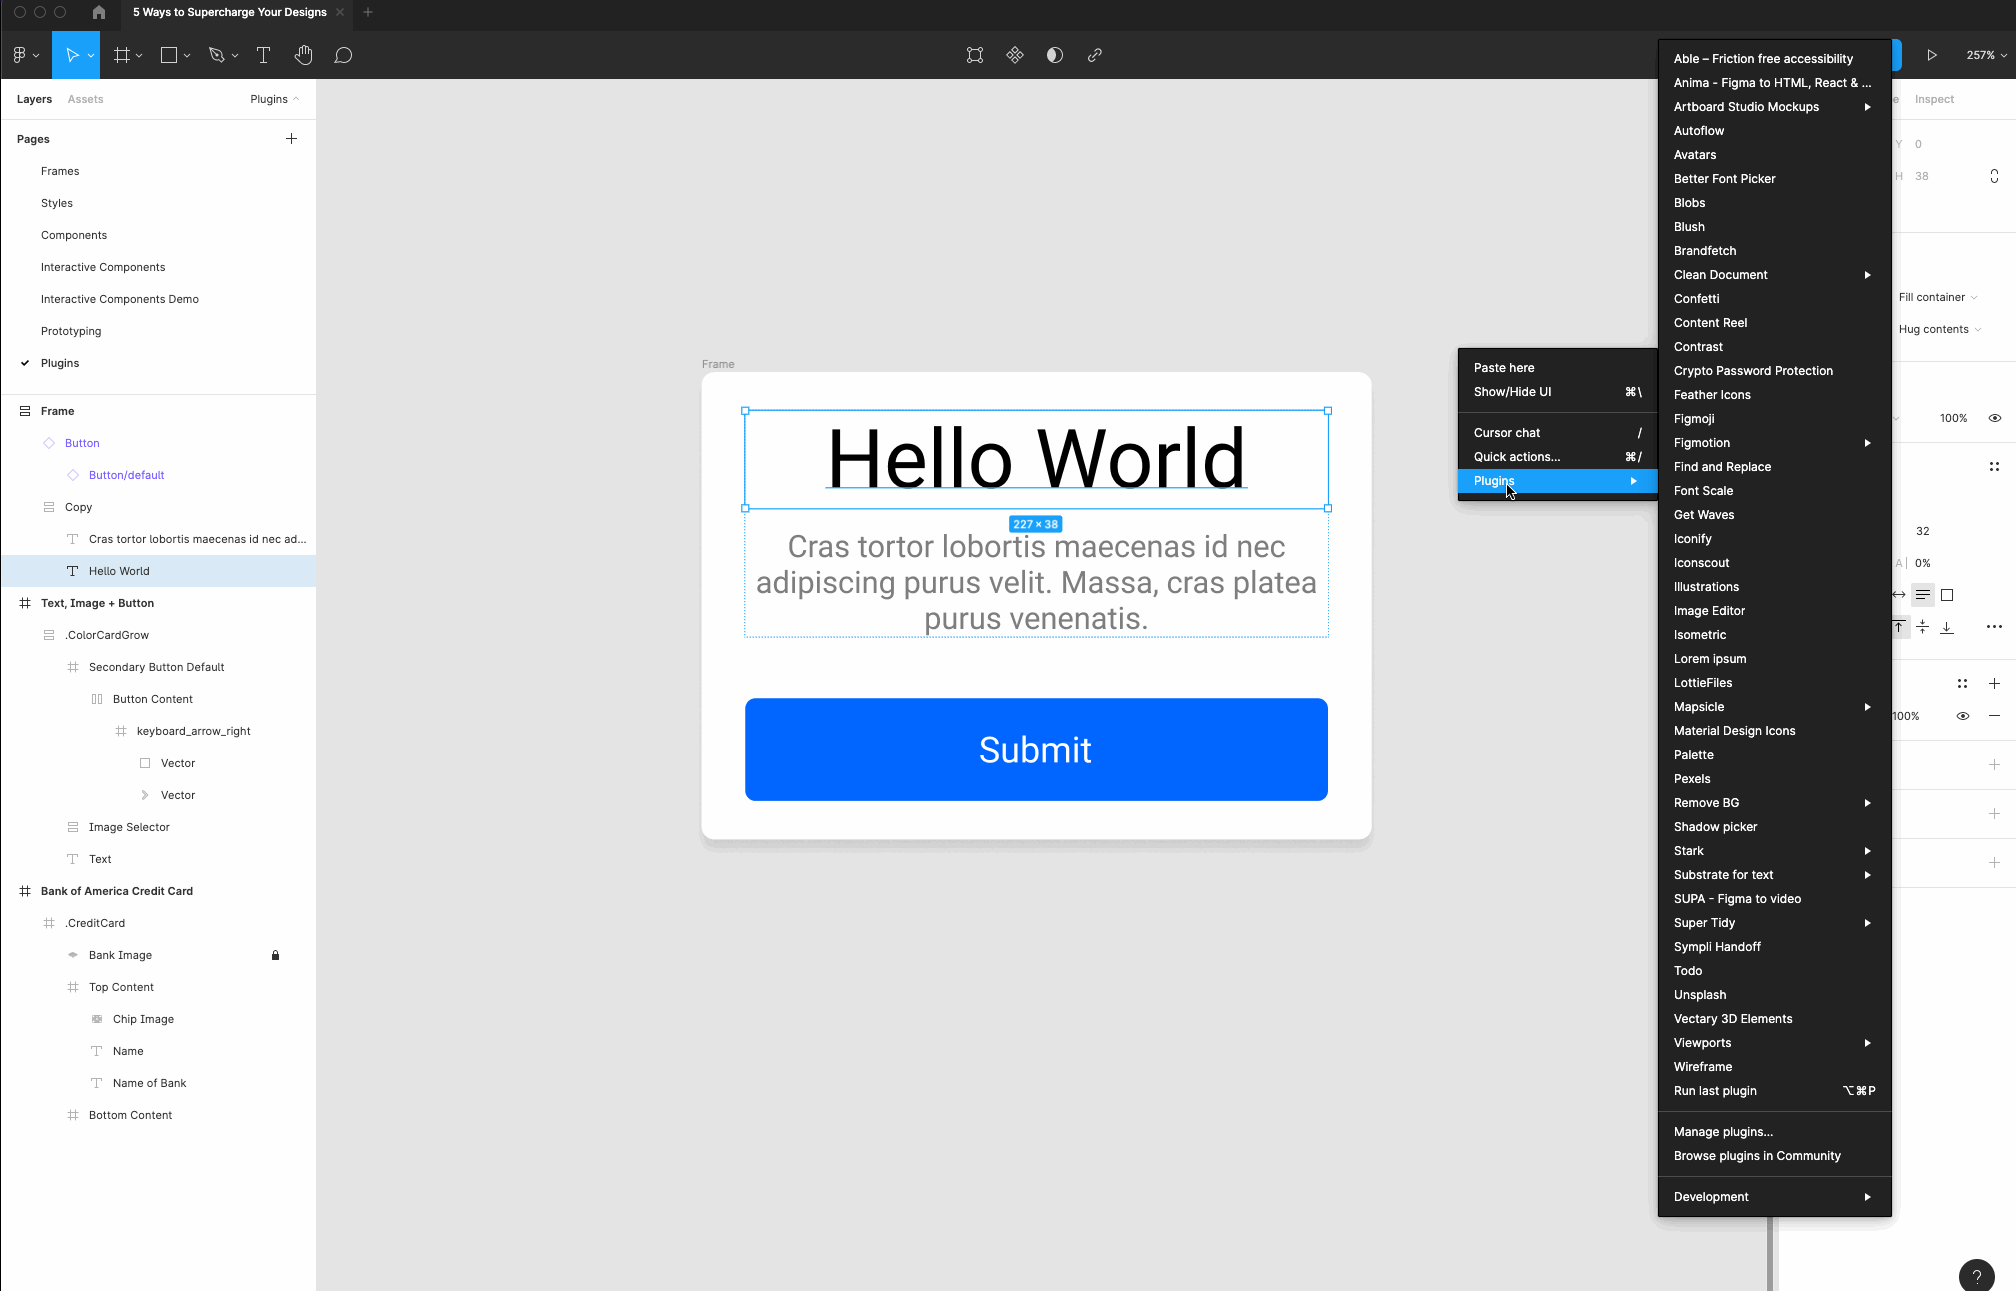
Task: Show hidden lock icon on Bank Image
Action: pyautogui.click(x=276, y=955)
